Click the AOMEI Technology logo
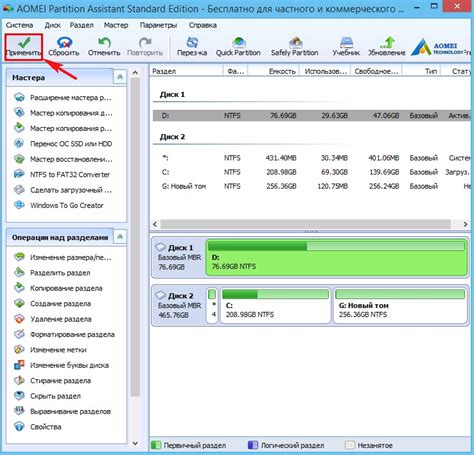The width and height of the screenshot is (474, 455). click(x=440, y=47)
